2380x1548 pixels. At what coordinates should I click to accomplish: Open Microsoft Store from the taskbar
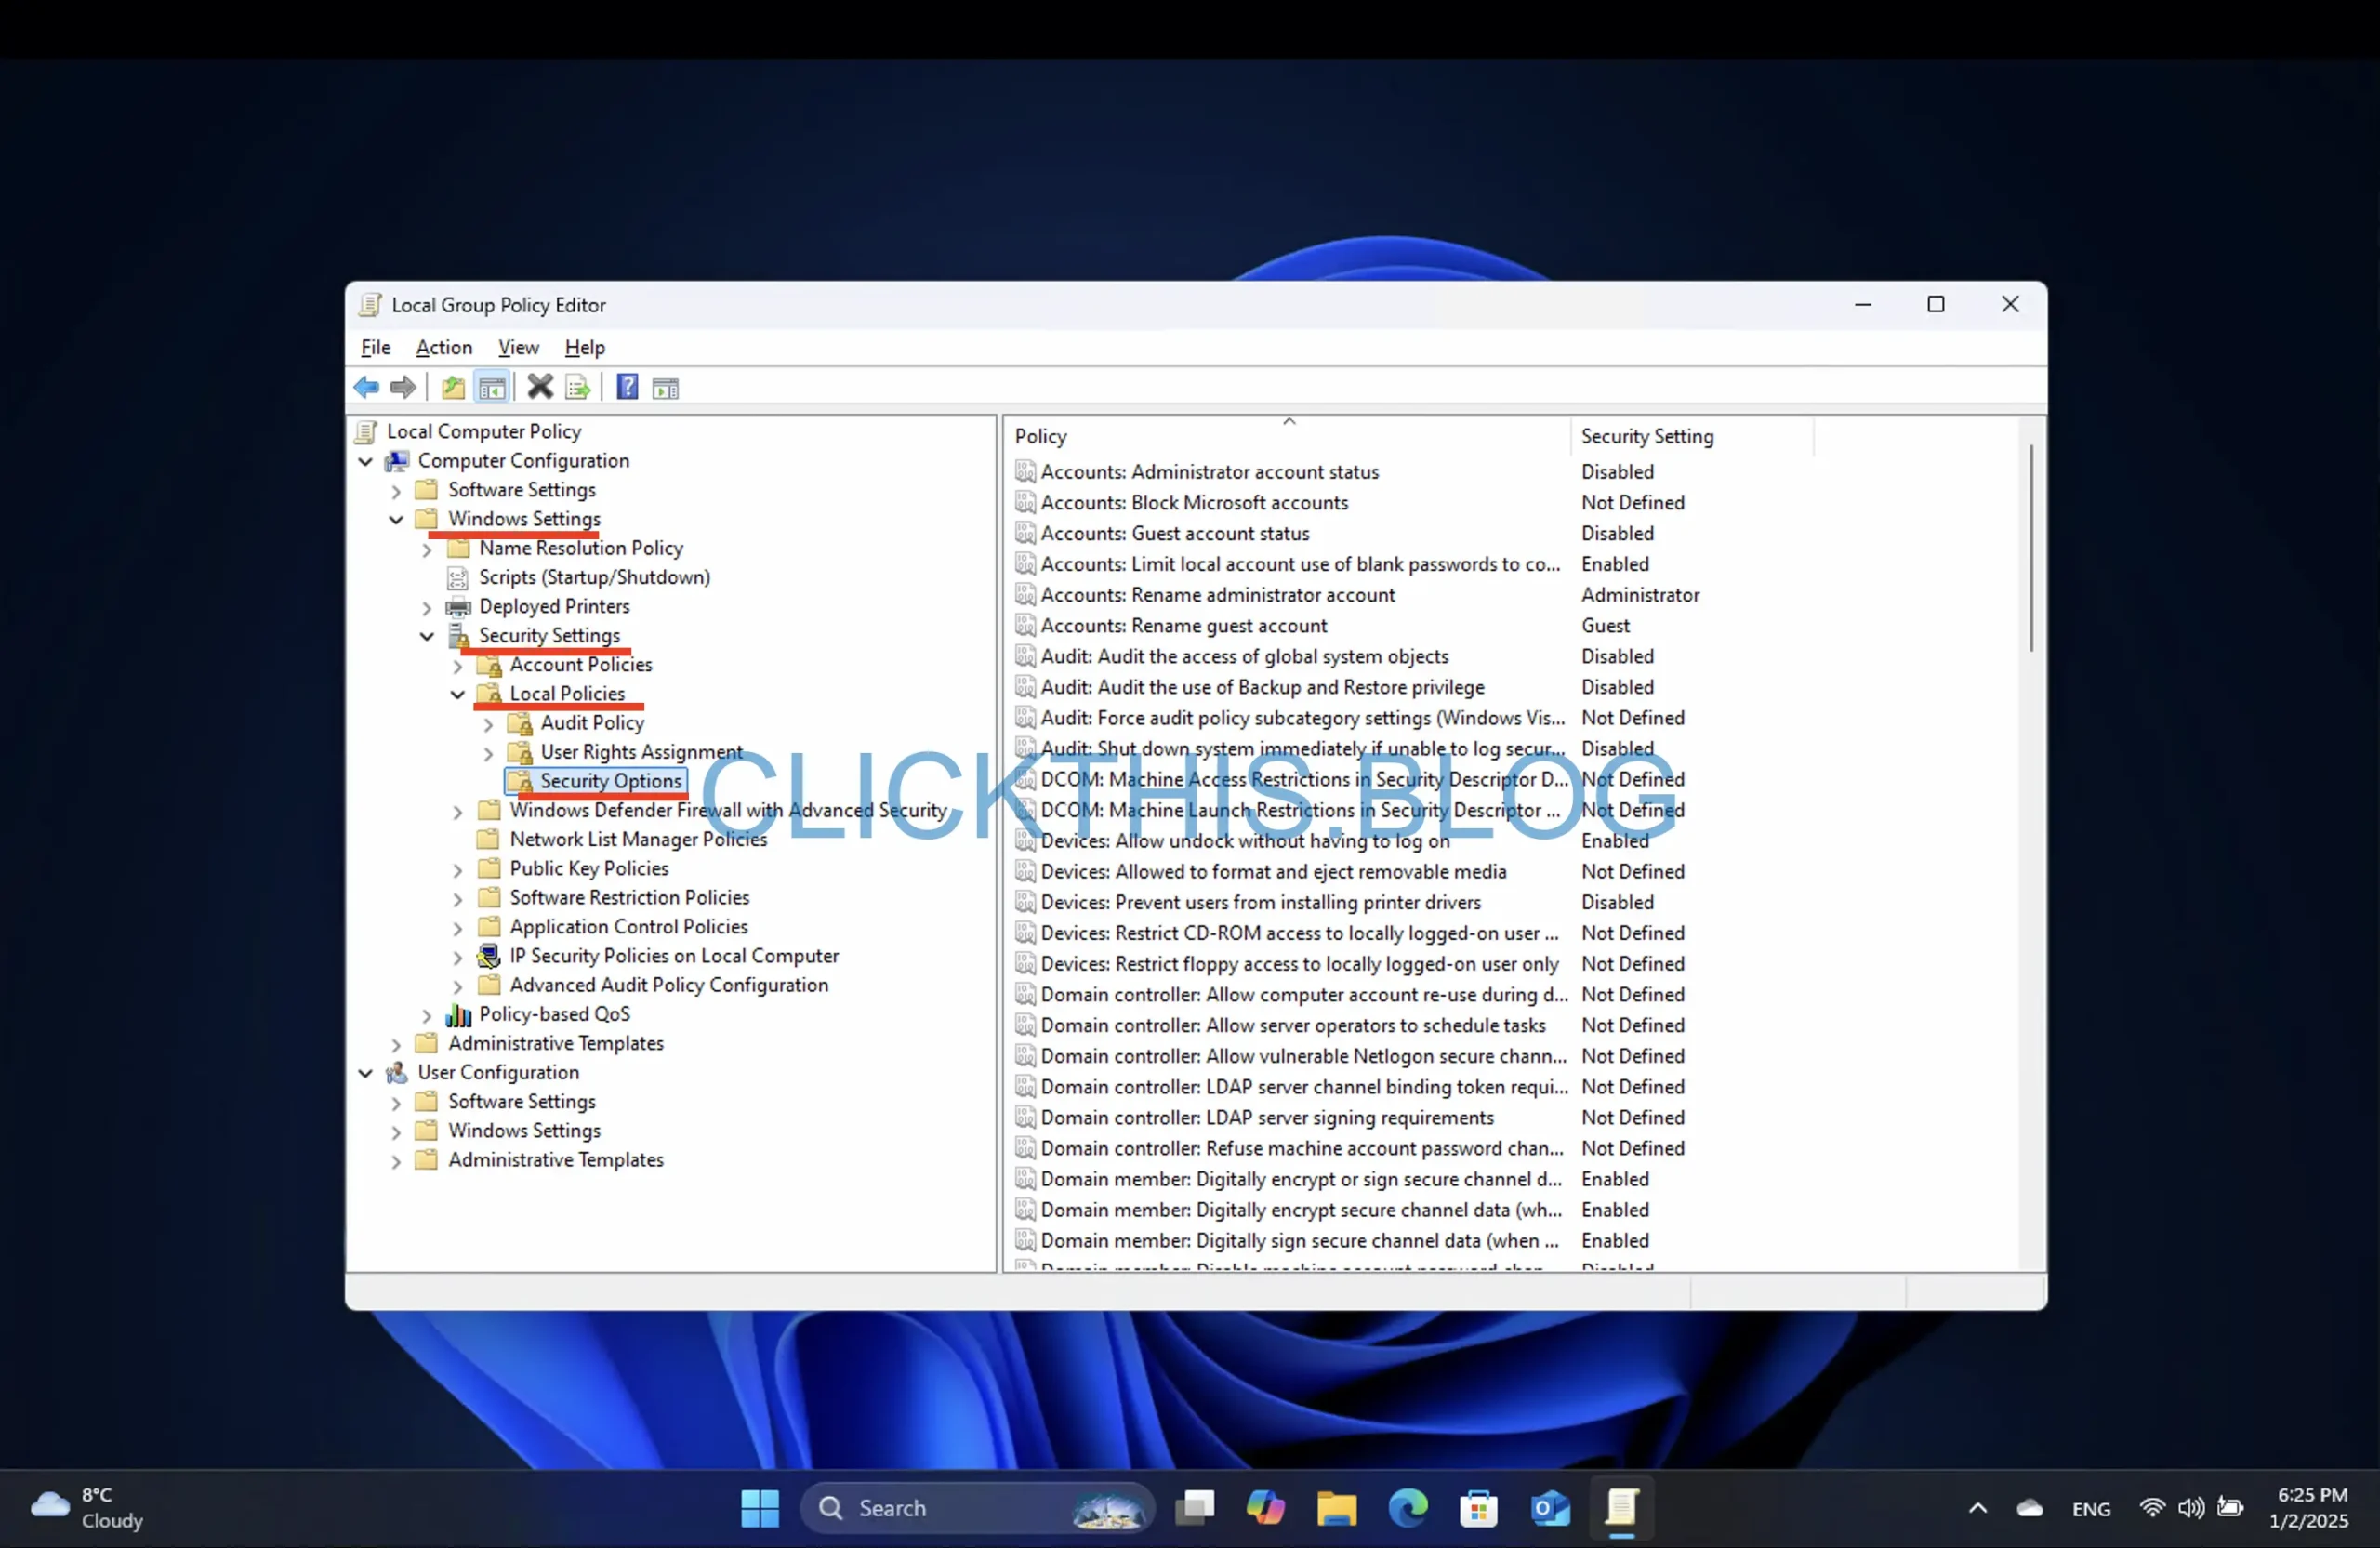[1478, 1508]
